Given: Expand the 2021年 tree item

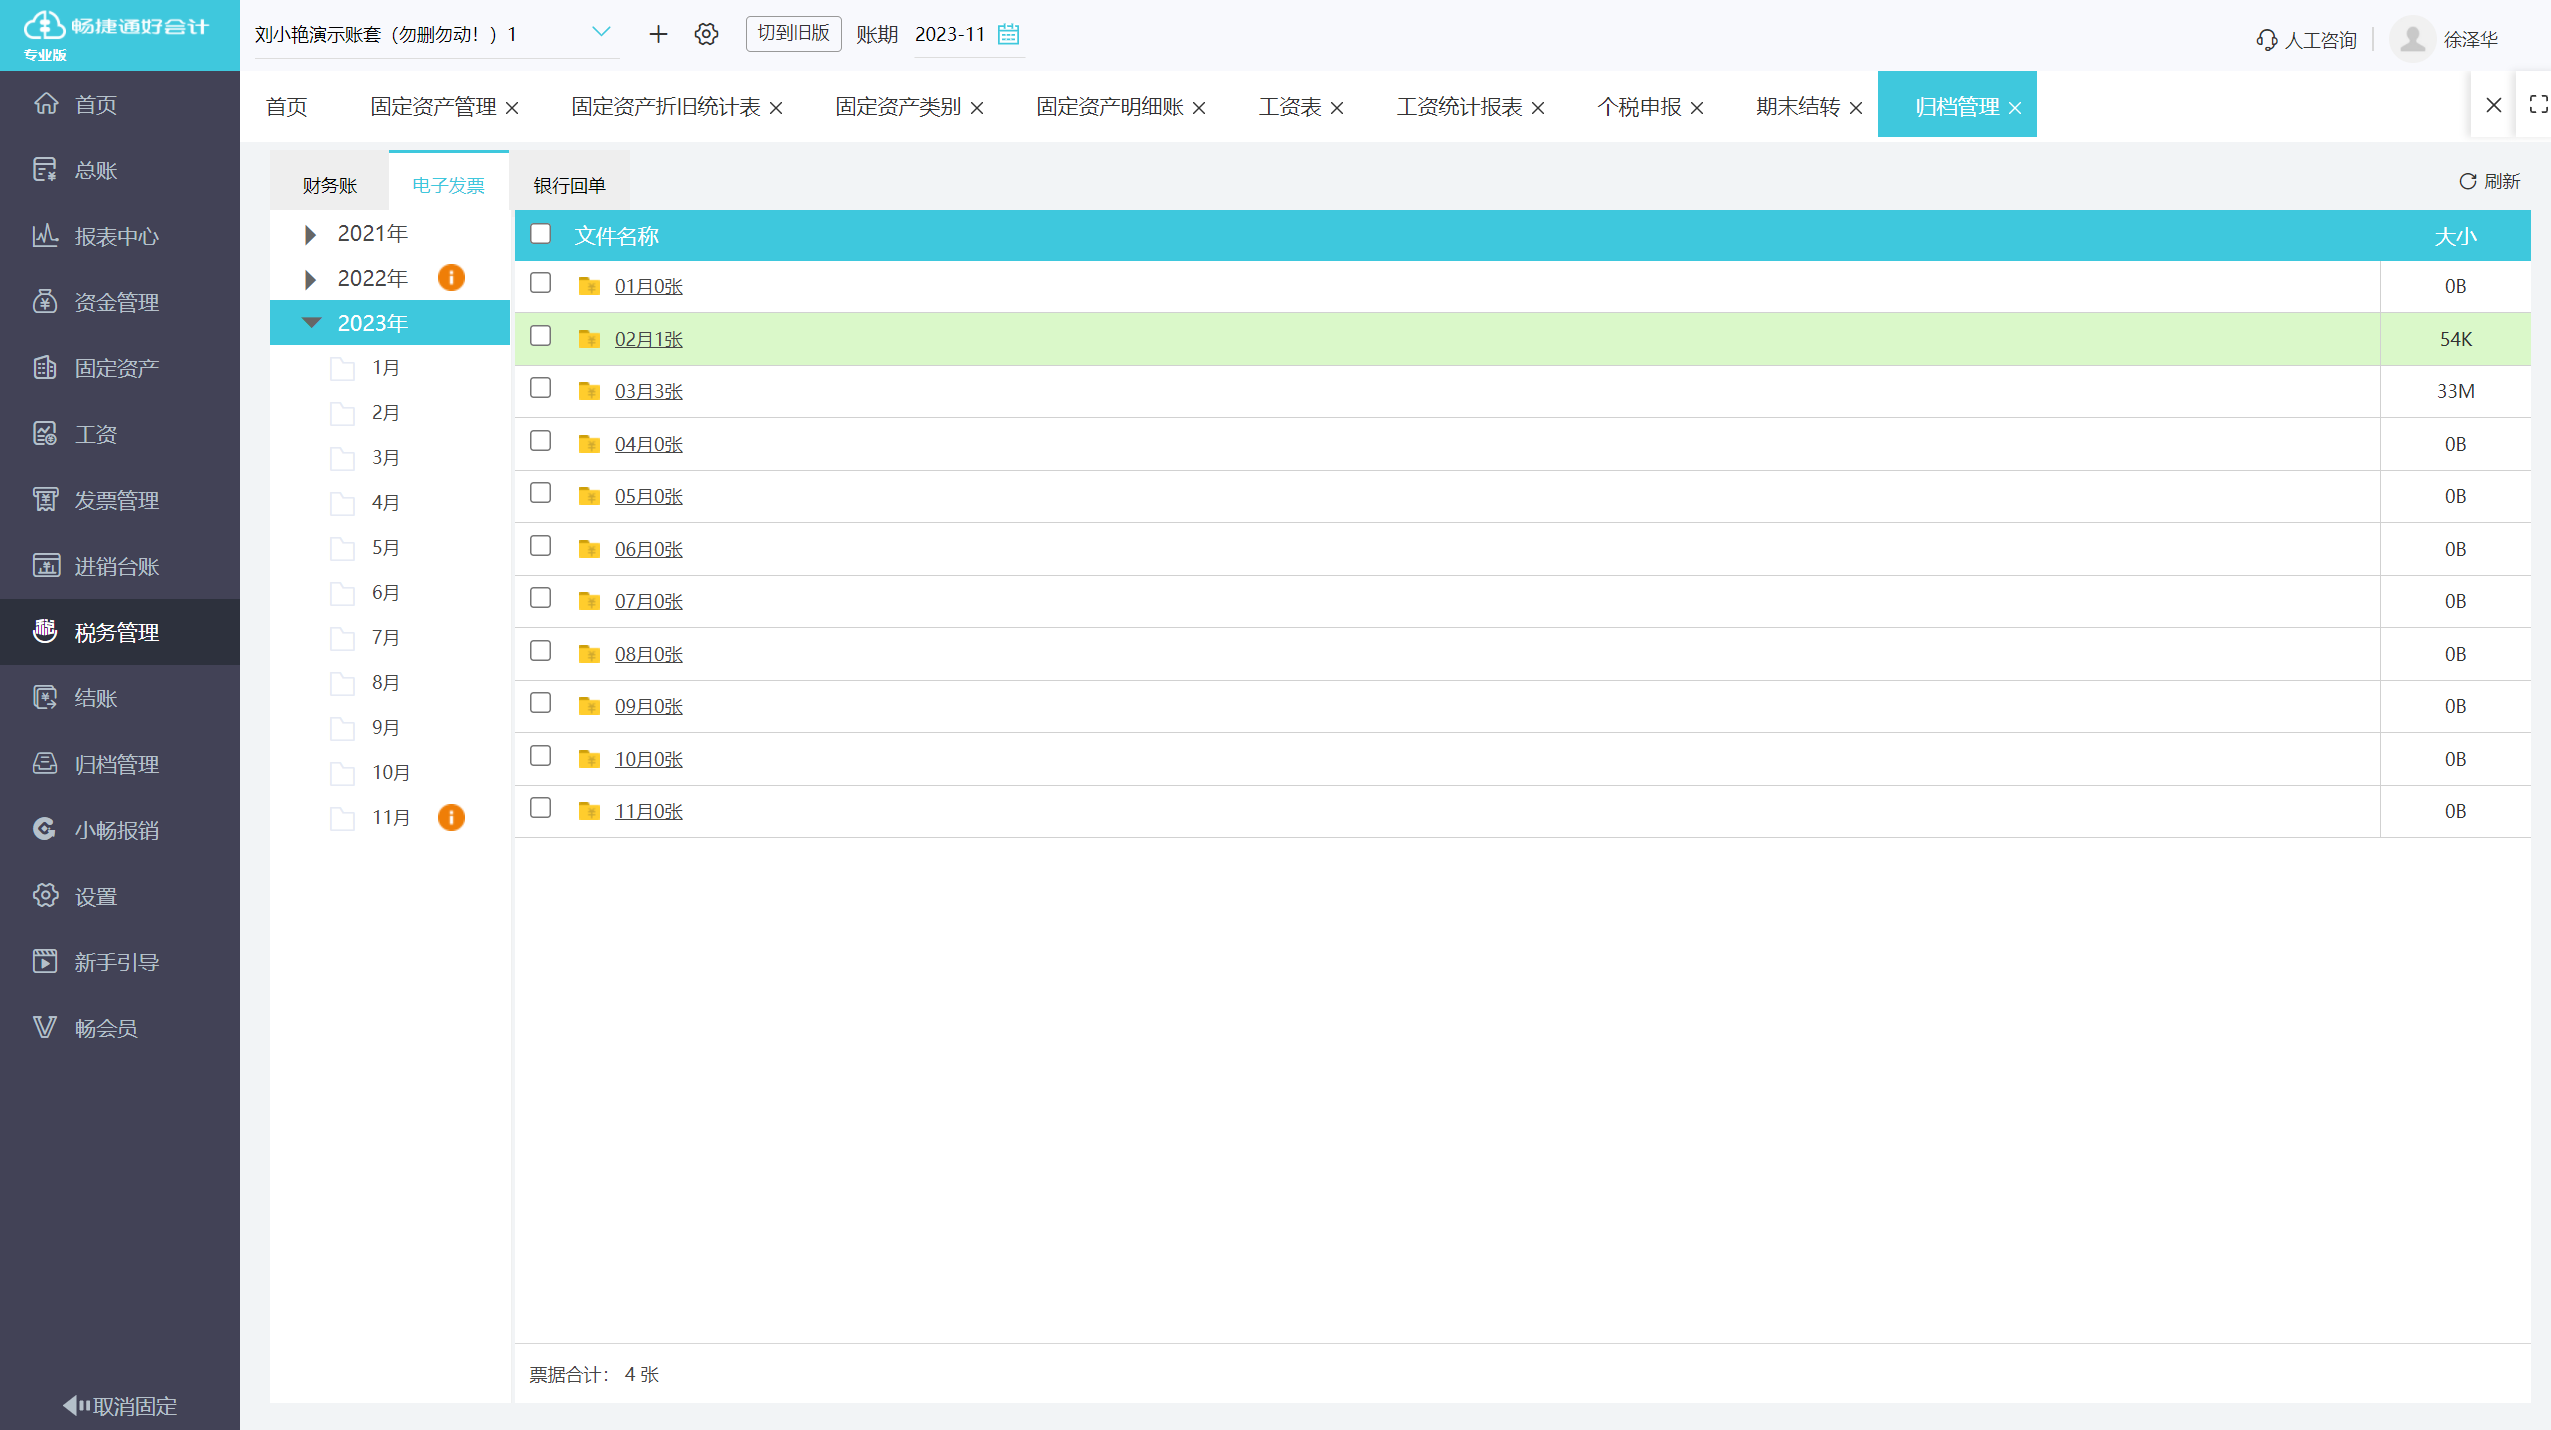Looking at the screenshot, I should tap(310, 233).
